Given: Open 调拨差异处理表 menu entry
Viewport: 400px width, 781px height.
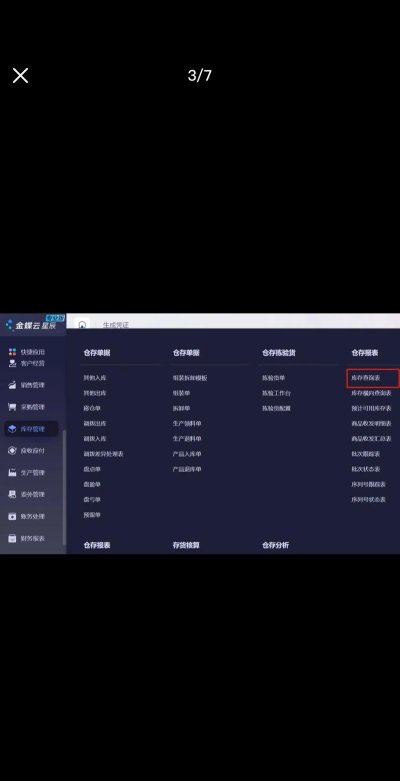Looking at the screenshot, I should point(103,454).
